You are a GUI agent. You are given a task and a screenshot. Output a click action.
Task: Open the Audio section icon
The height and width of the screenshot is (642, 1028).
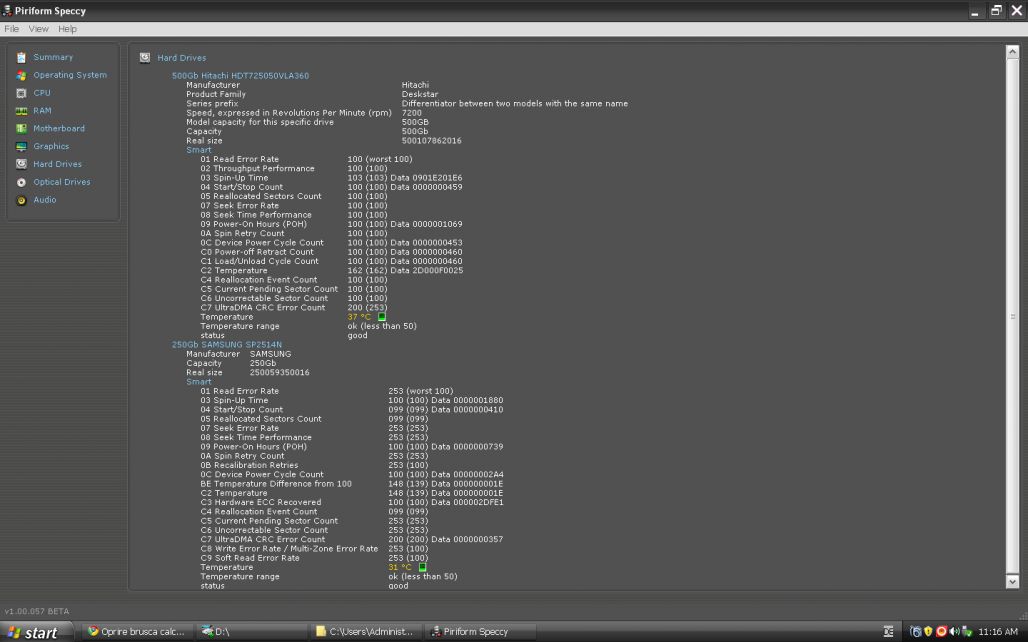(21, 200)
